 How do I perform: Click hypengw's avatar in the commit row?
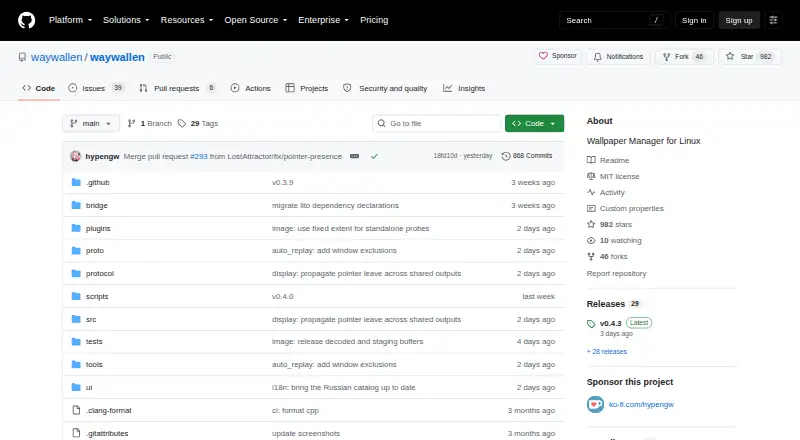pos(76,156)
